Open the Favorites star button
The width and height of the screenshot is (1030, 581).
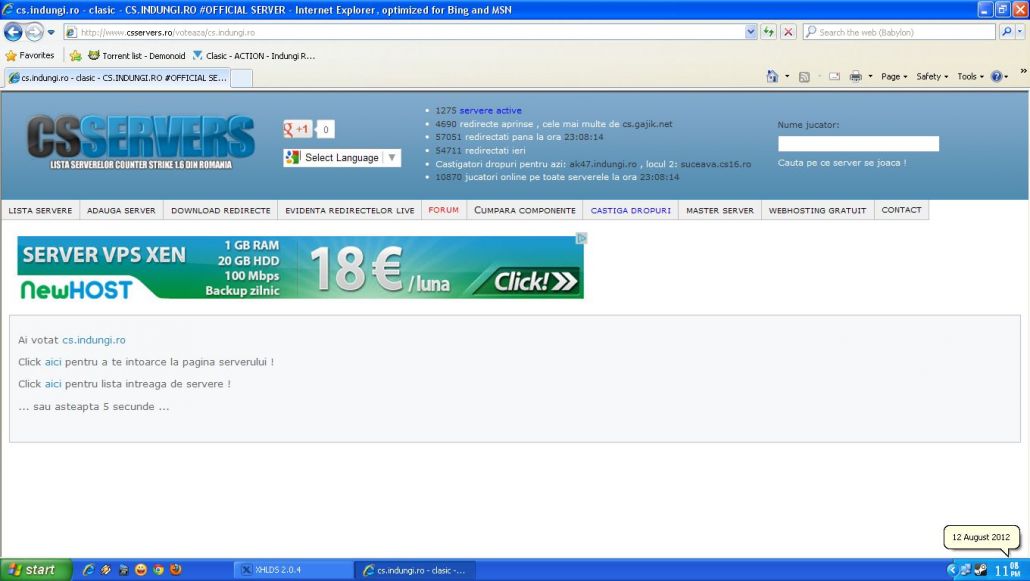(x=30, y=56)
